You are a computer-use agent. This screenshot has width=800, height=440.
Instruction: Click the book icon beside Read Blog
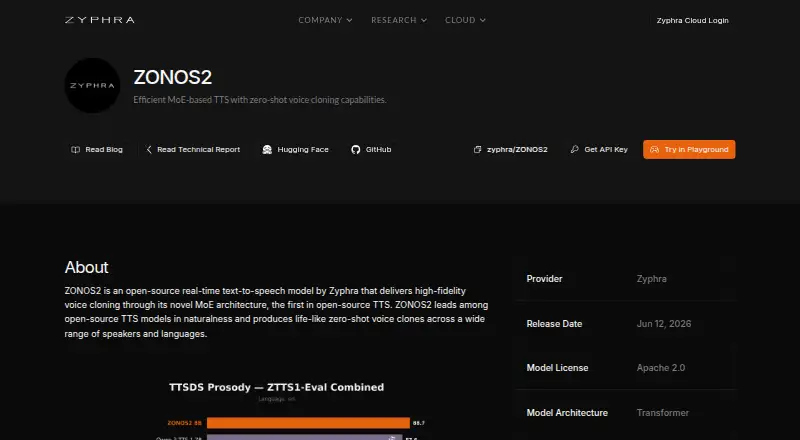pyautogui.click(x=76, y=150)
